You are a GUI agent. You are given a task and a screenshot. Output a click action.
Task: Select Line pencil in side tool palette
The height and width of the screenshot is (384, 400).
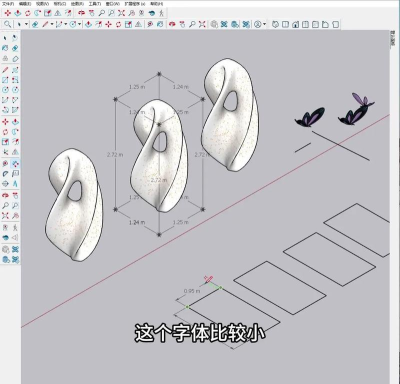pyautogui.click(x=5, y=70)
